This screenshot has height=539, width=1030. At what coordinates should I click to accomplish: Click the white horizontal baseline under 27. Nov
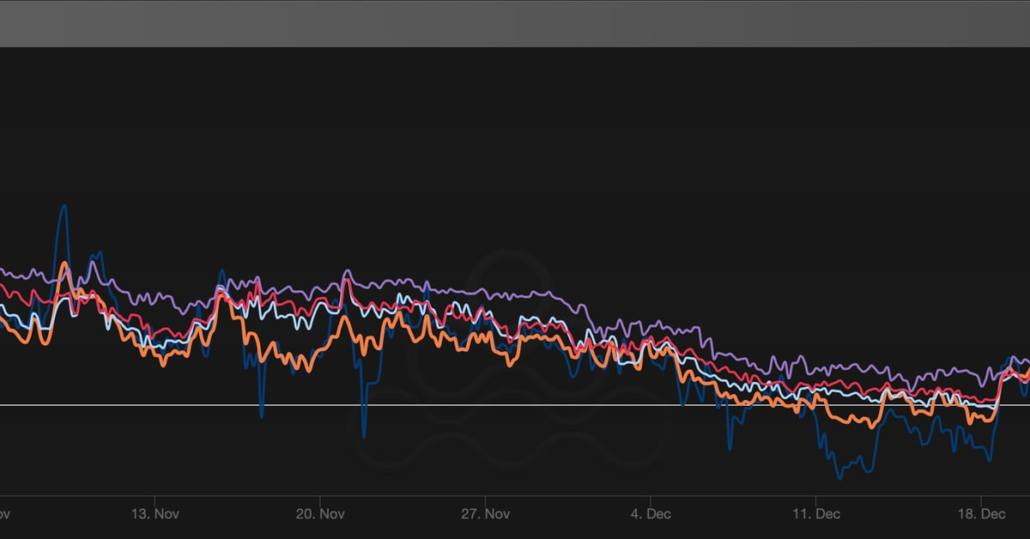tap(485, 405)
